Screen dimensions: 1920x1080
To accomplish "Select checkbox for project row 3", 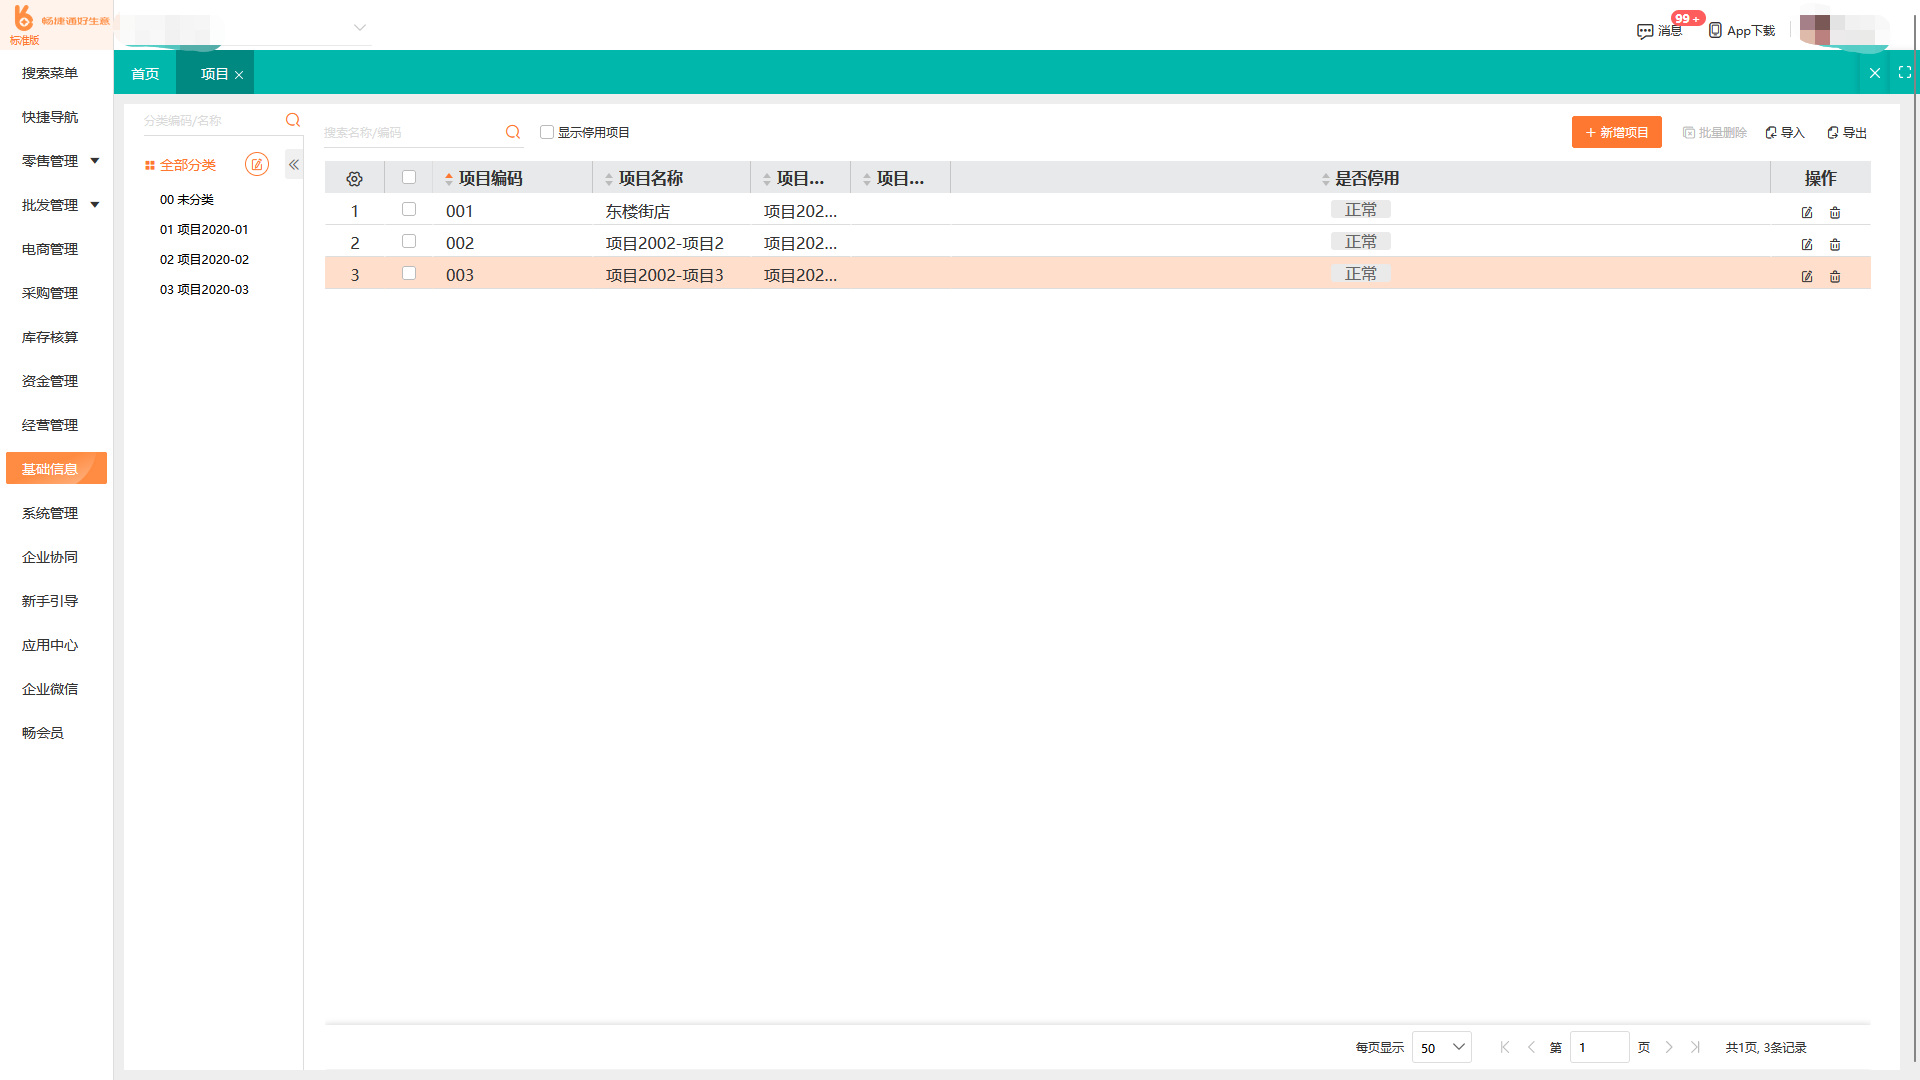I will 409,273.
